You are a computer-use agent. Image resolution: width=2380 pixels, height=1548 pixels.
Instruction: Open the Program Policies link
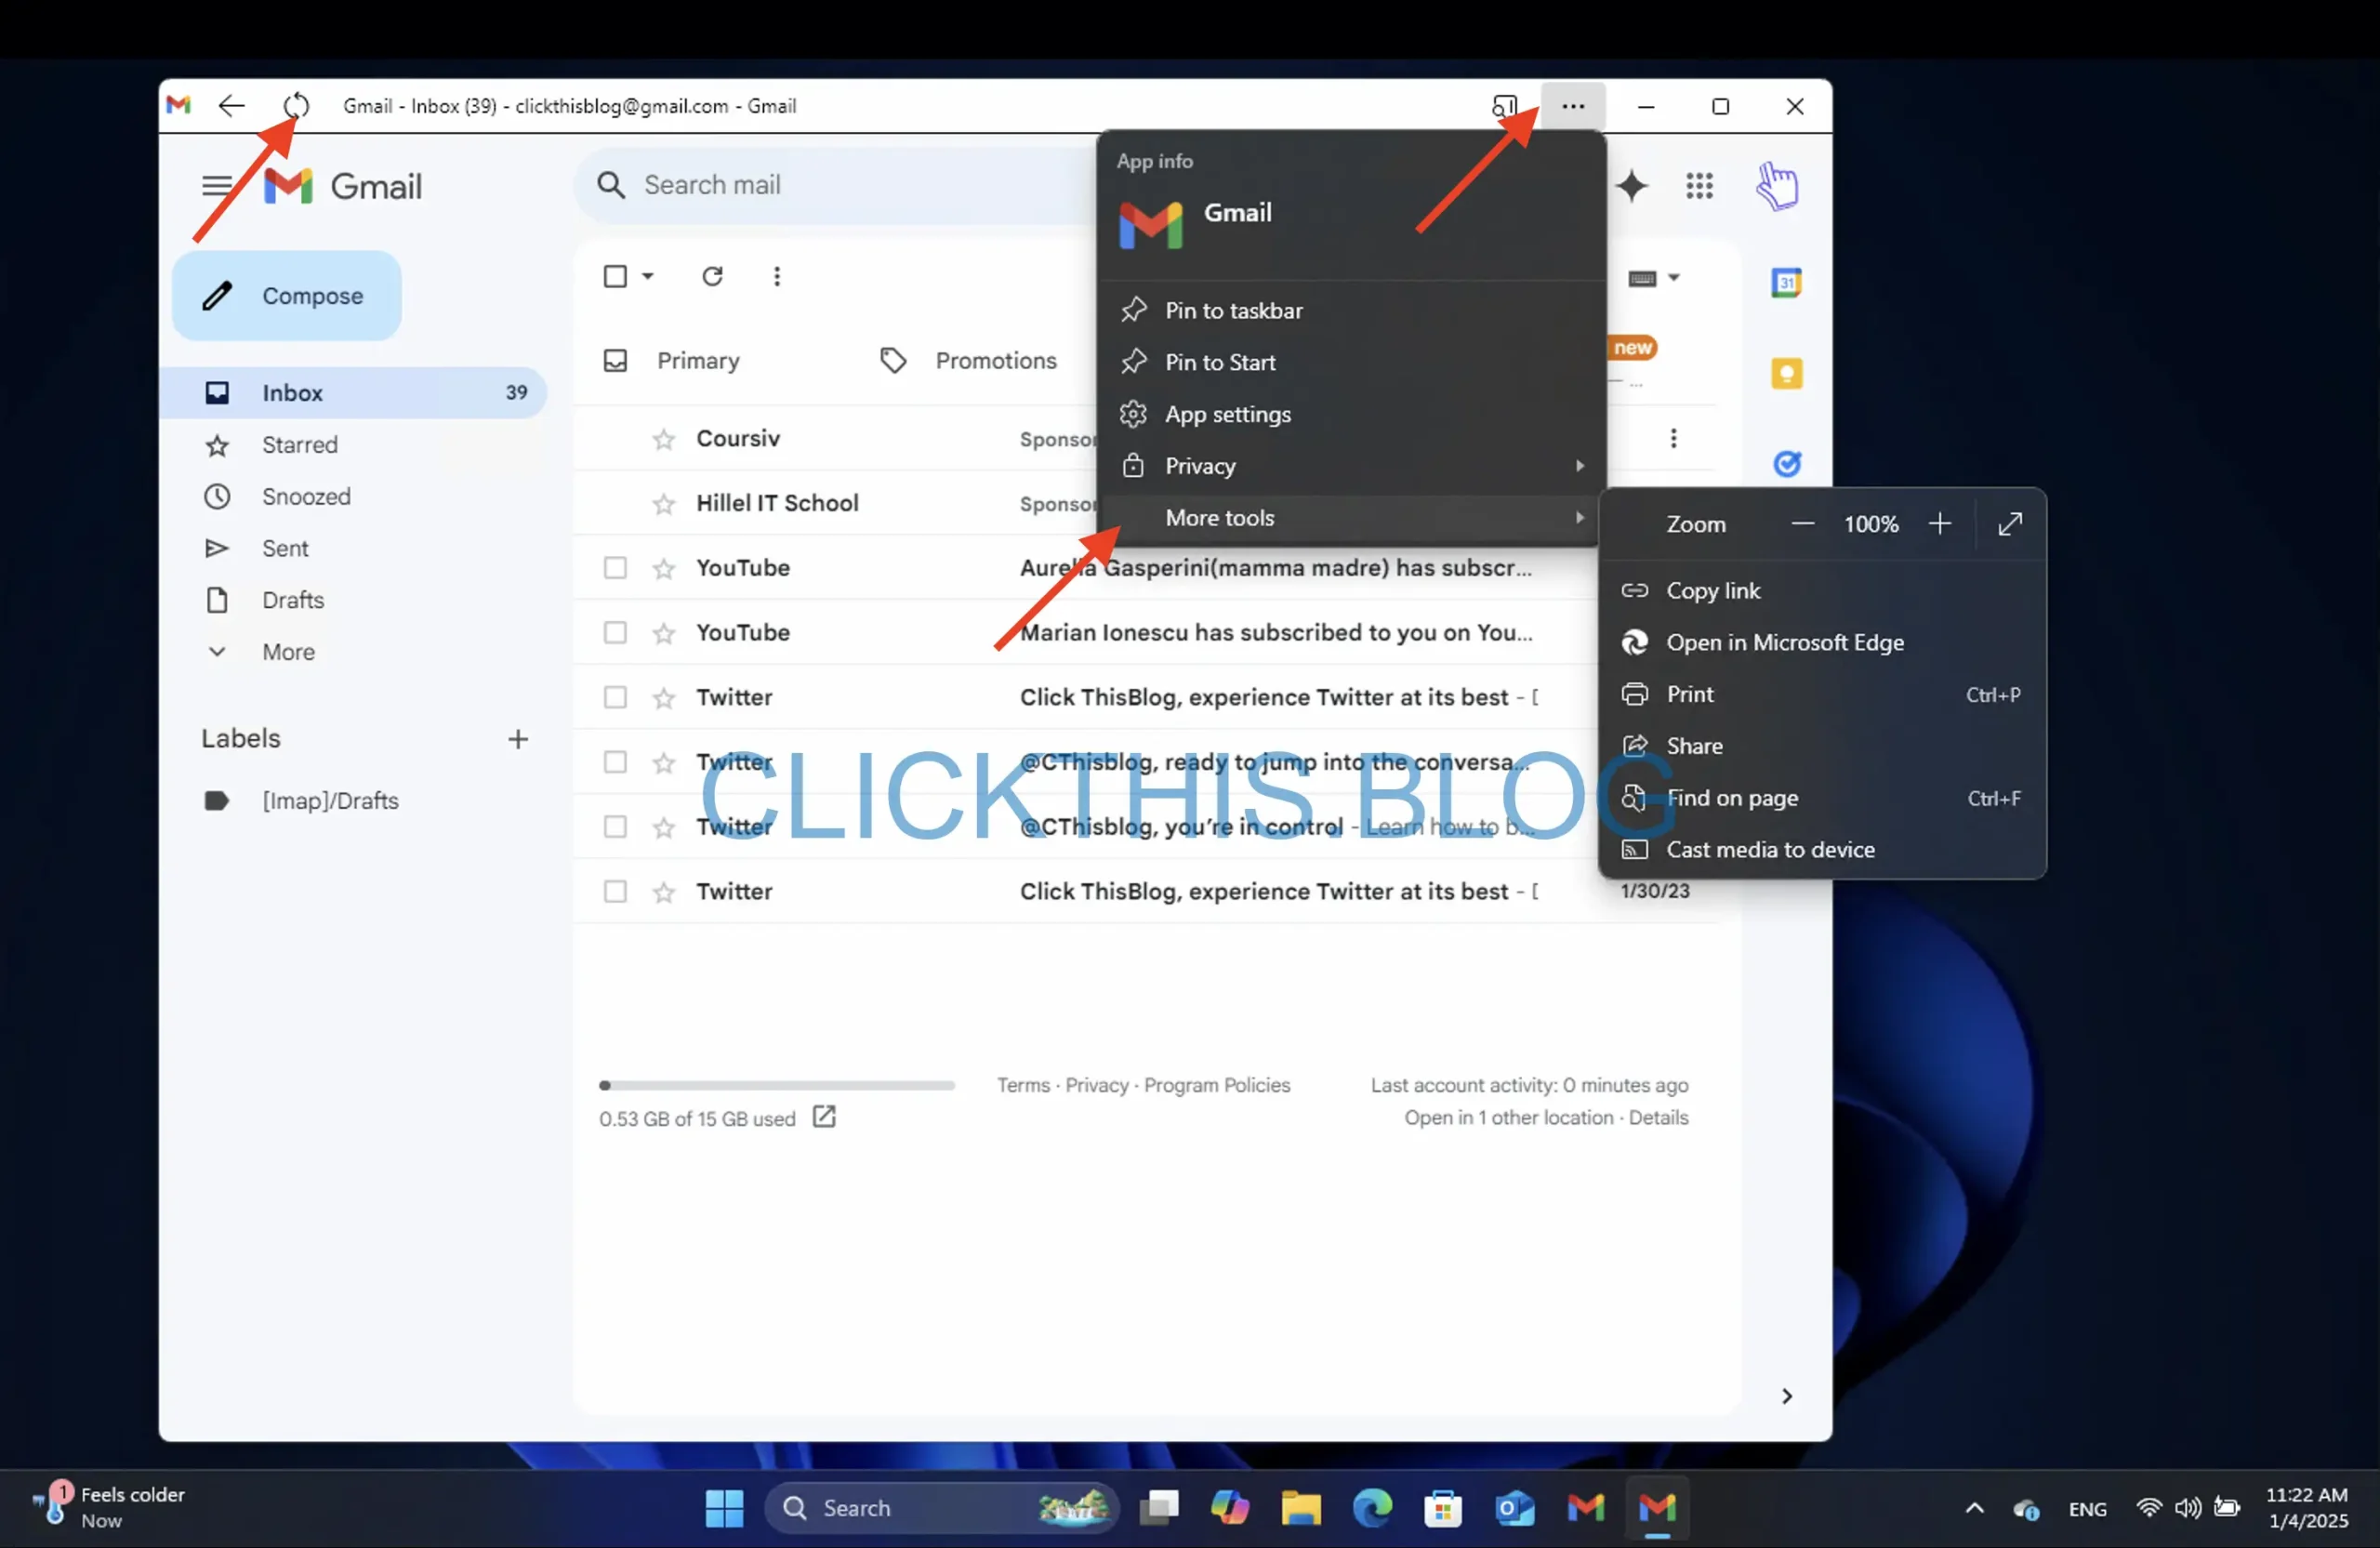(1217, 1085)
